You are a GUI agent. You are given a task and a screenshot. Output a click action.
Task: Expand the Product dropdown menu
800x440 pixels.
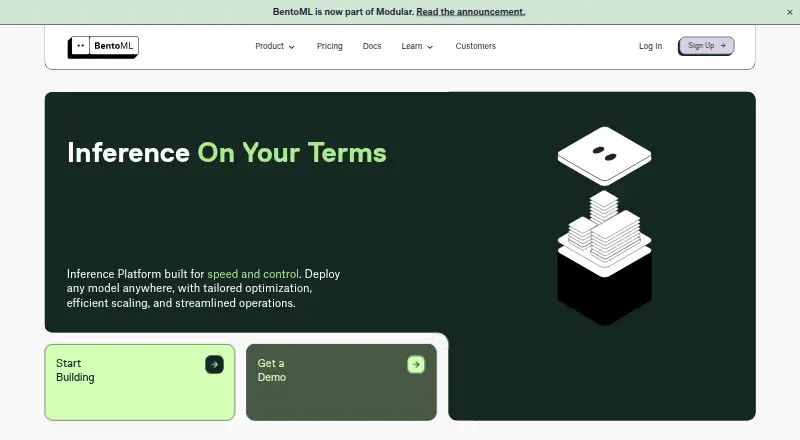(275, 46)
